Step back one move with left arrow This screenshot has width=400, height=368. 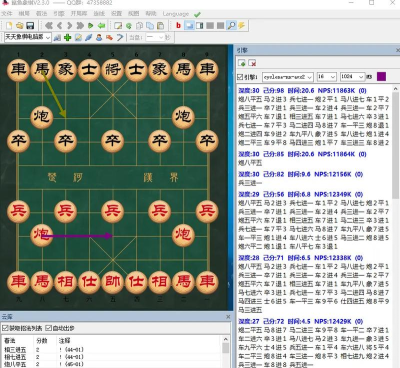[59, 26]
